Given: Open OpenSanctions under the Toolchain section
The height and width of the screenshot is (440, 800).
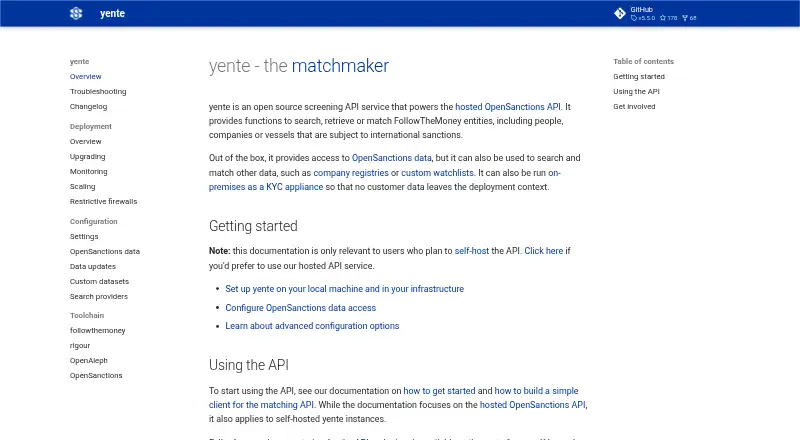Looking at the screenshot, I should coord(96,376).
